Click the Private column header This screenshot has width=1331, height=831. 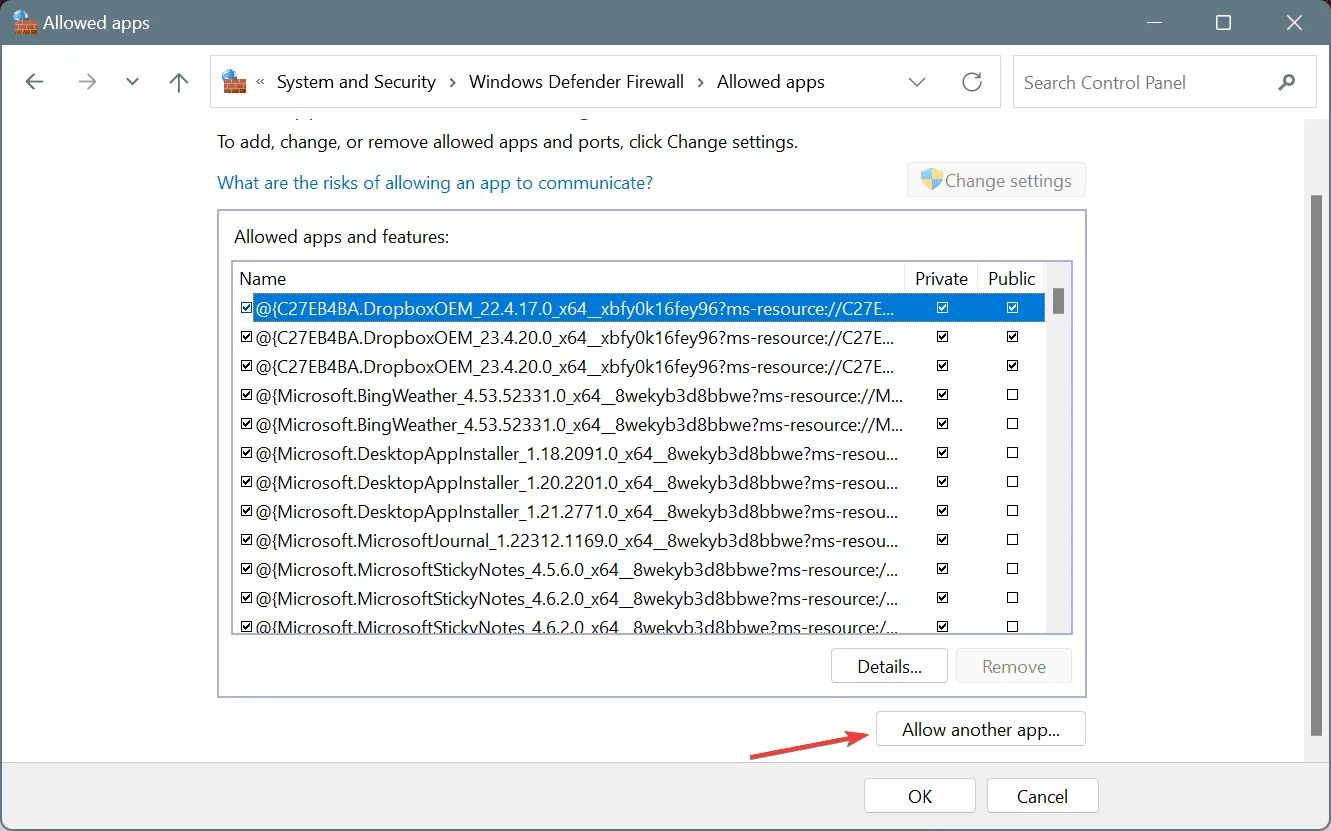[x=942, y=279]
